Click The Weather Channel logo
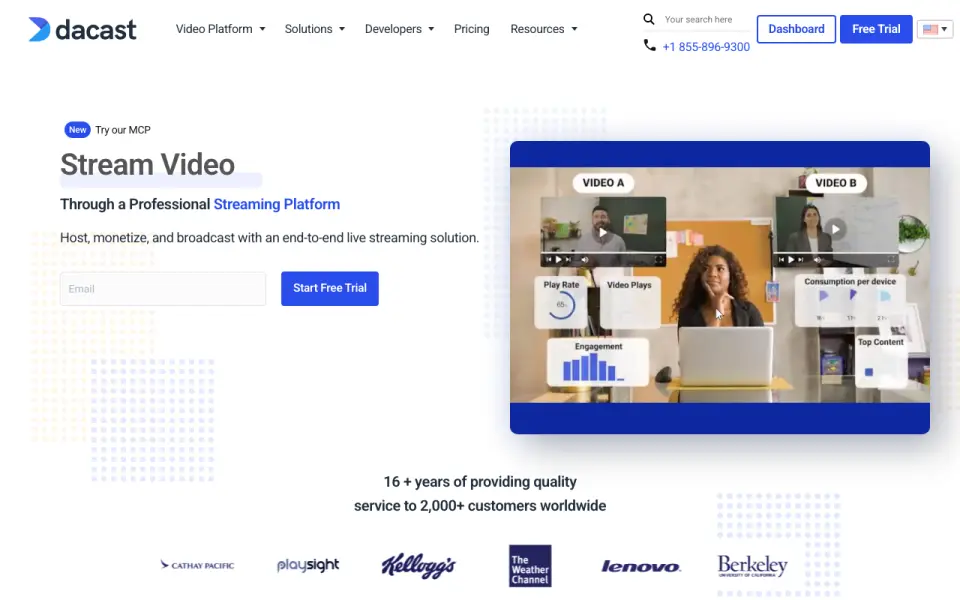 pyautogui.click(x=530, y=566)
